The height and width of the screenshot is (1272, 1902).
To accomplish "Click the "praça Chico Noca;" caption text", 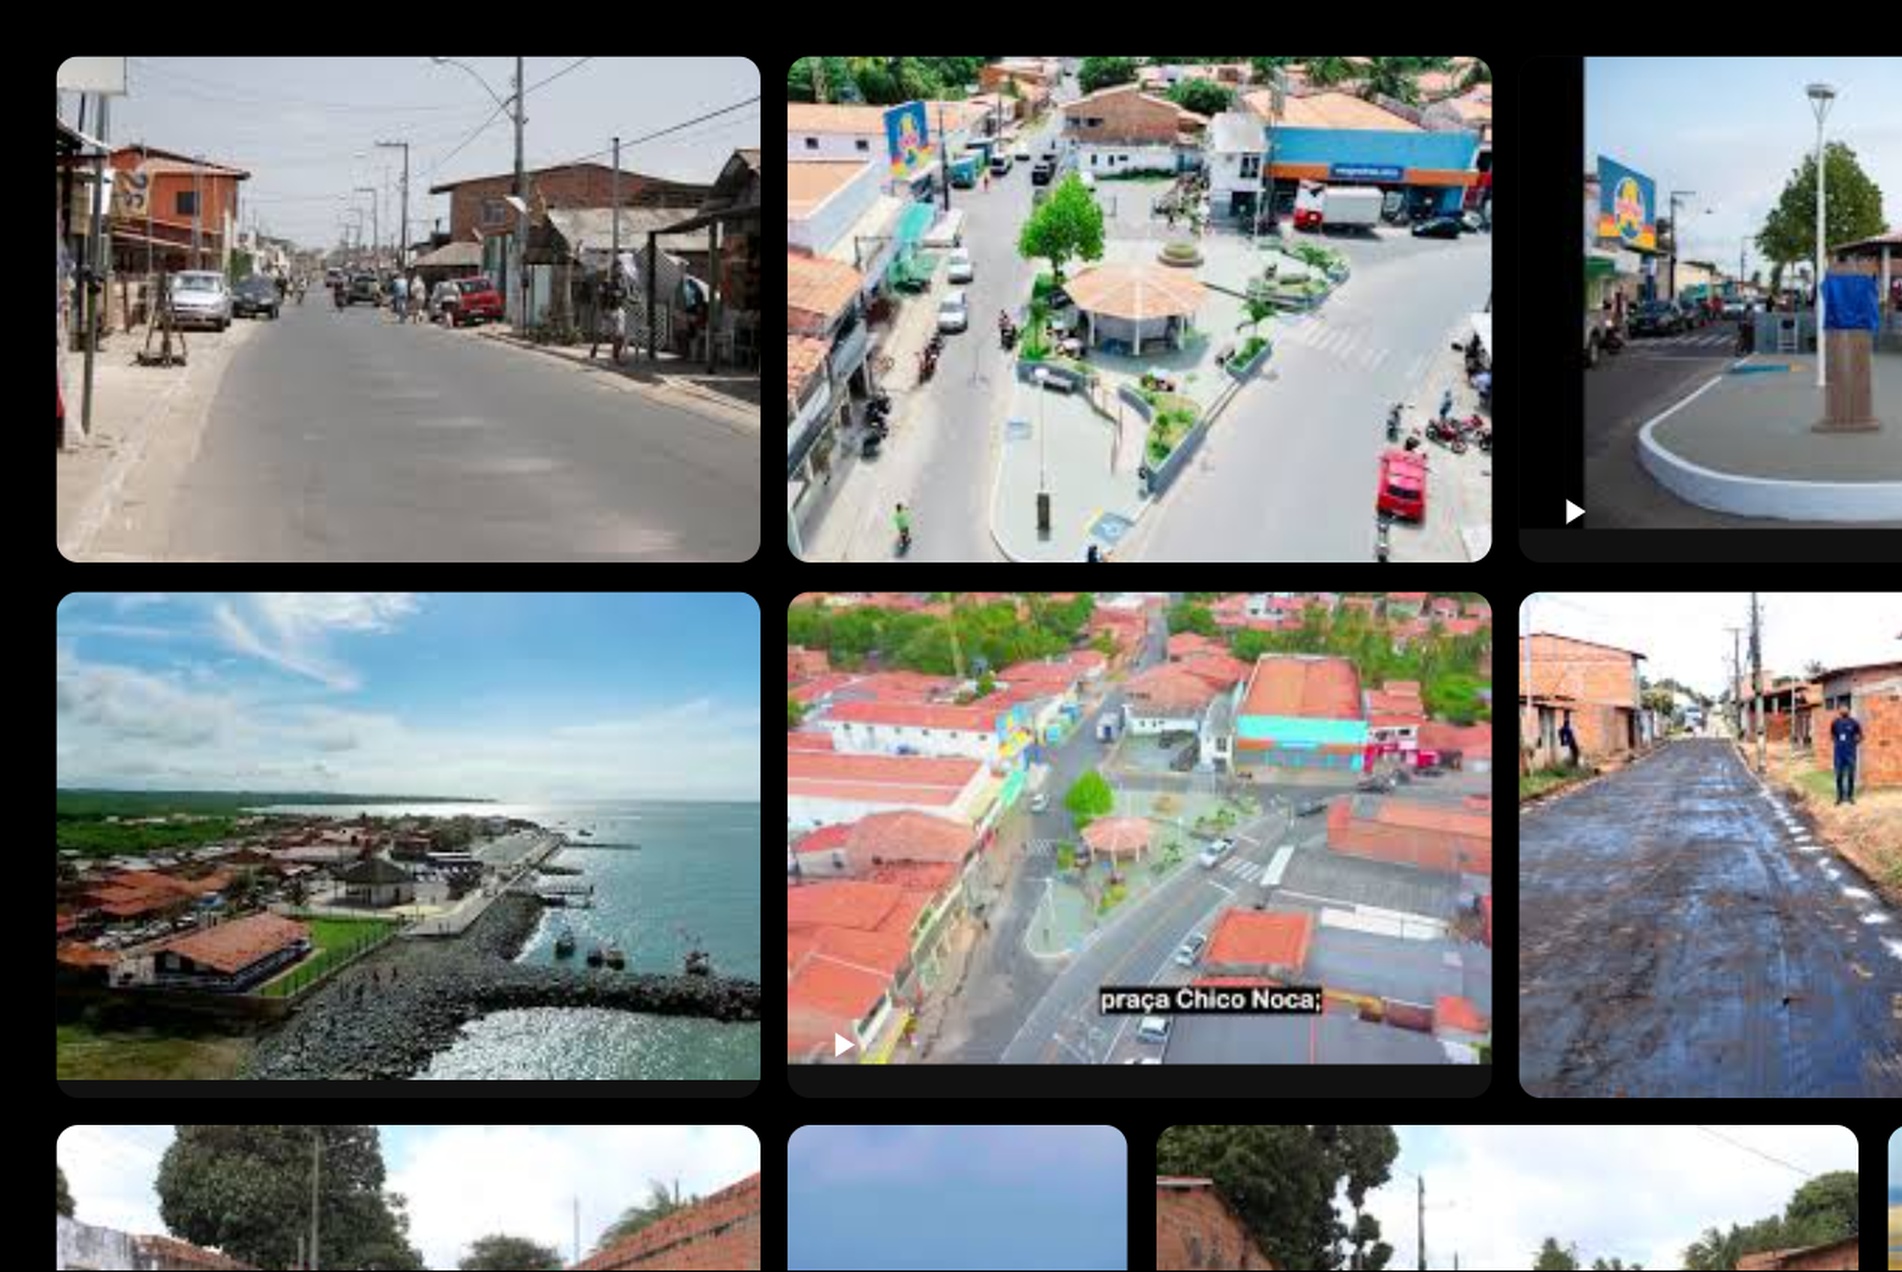I will click(x=1210, y=1000).
